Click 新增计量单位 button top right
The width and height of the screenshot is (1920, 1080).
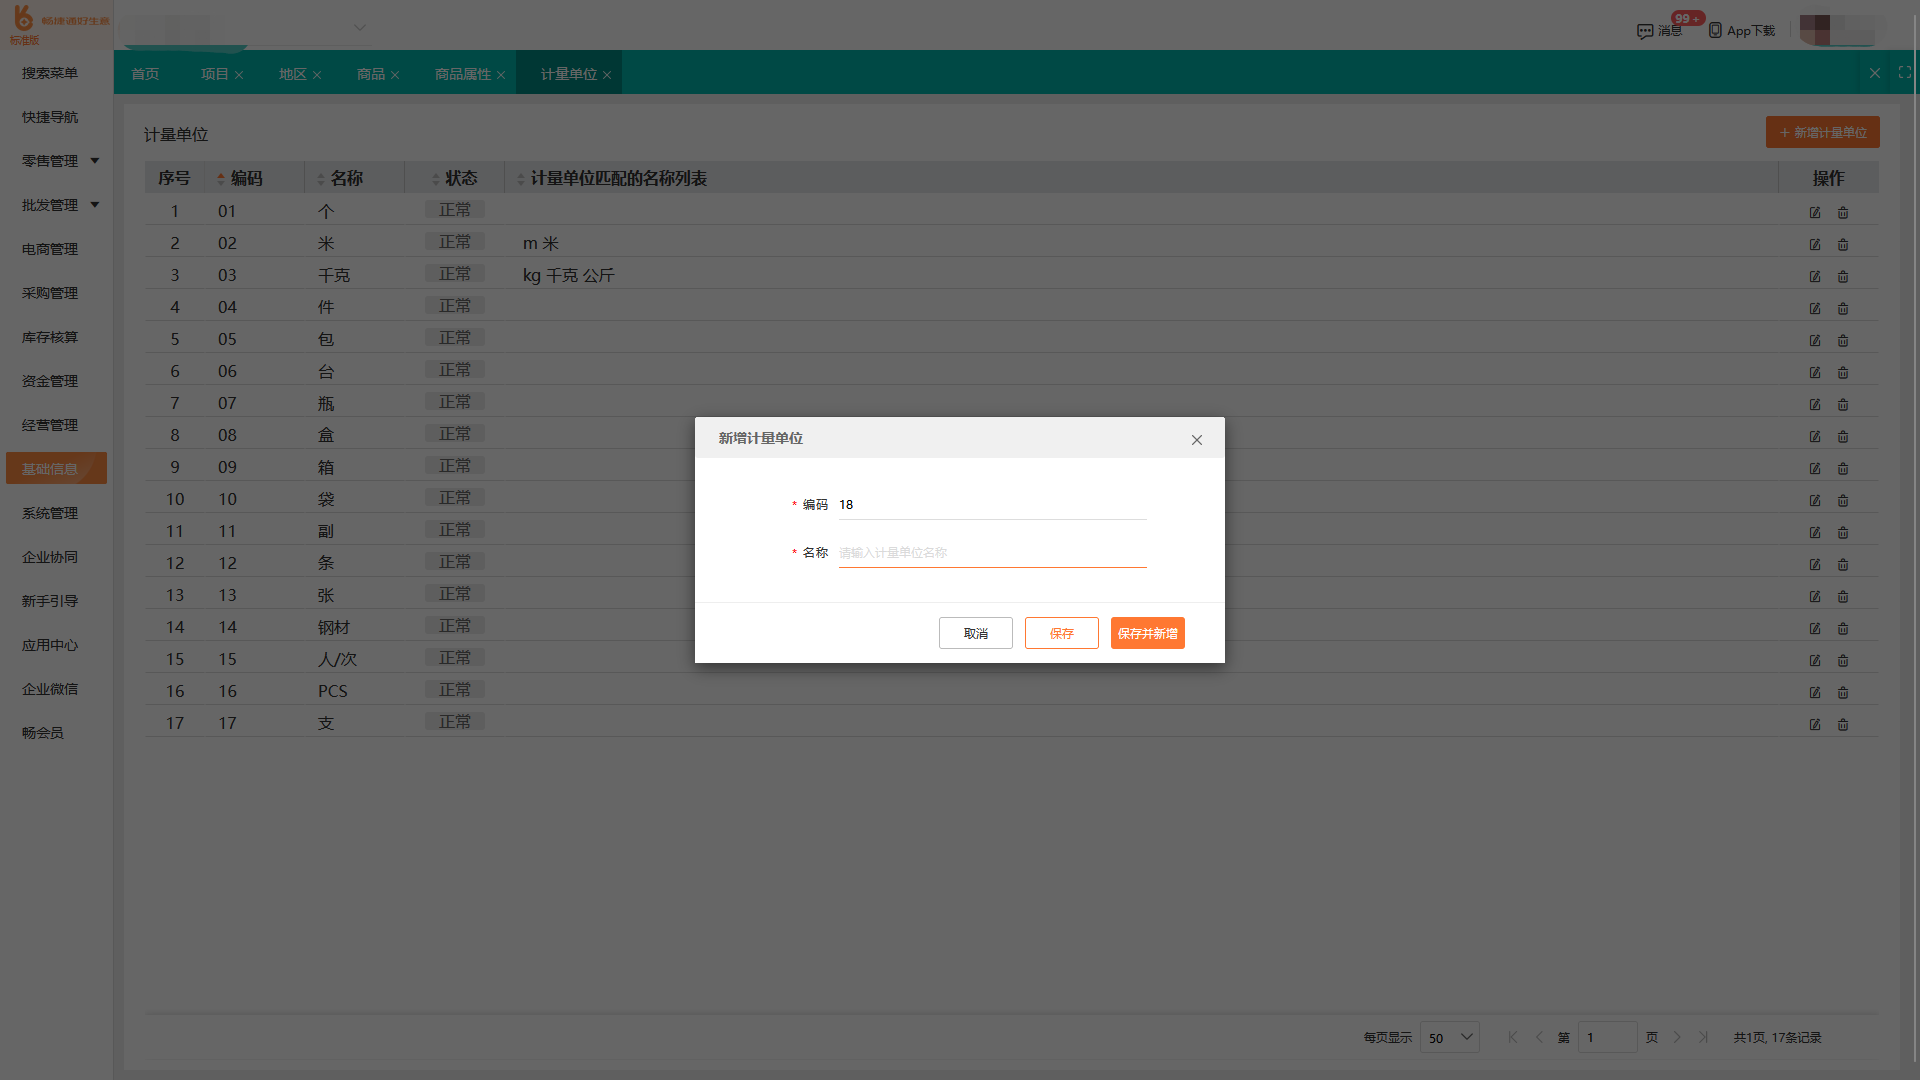[x=1822, y=132]
